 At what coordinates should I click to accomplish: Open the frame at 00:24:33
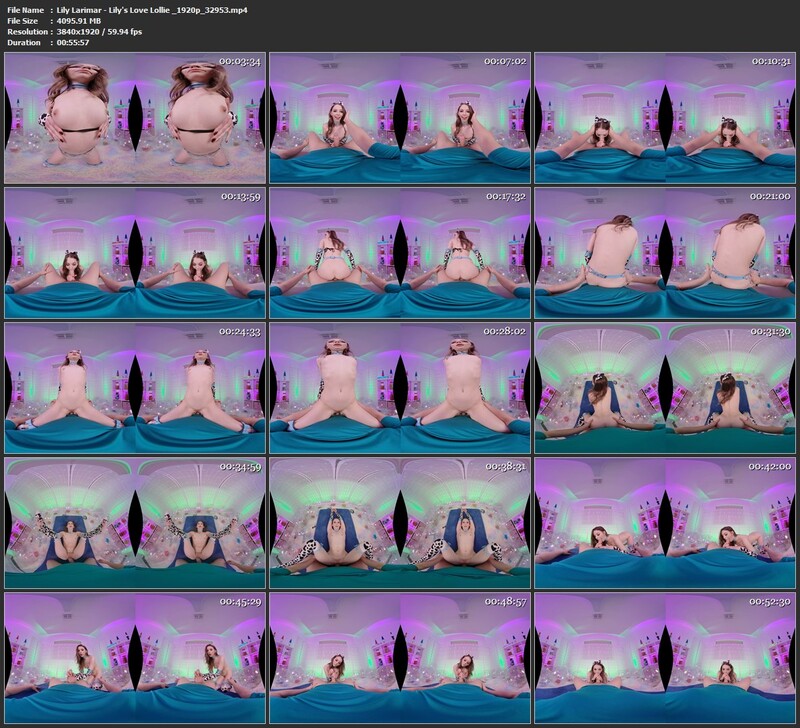coord(135,387)
